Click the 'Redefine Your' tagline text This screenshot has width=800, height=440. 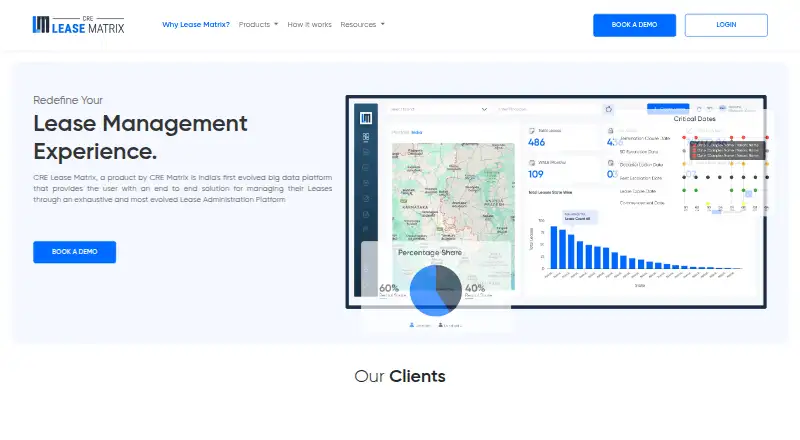point(68,100)
